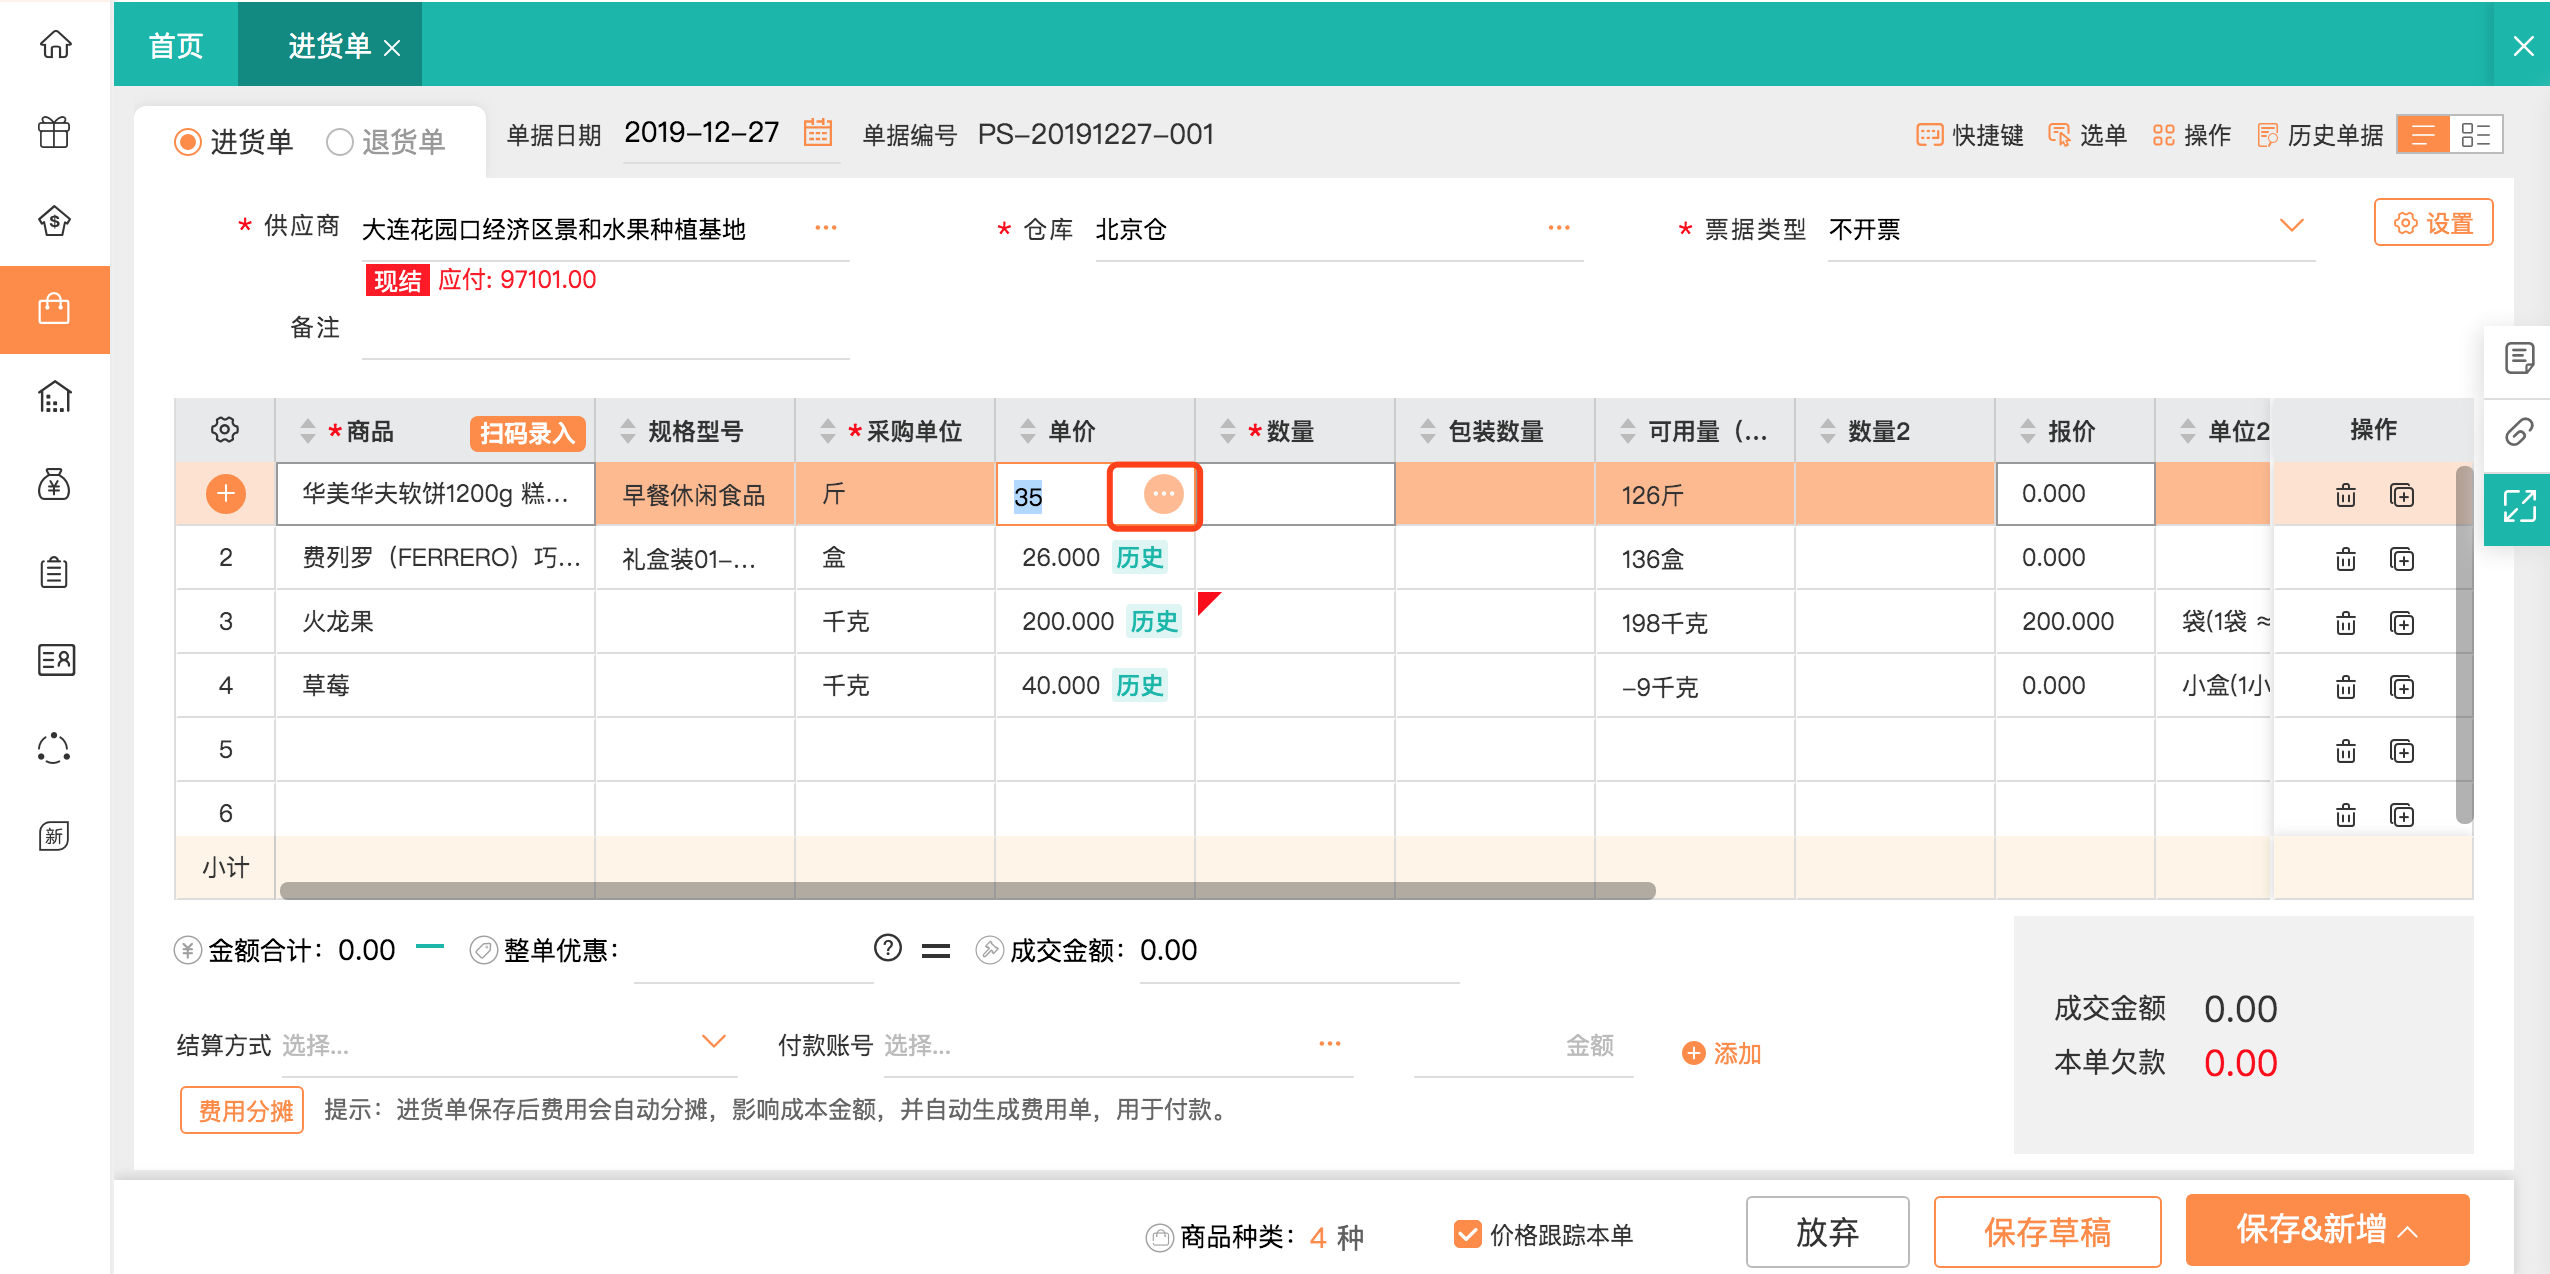Viewport: 2550px width, 1274px height.
Task: Click the price history icon on row 1
Action: pyautogui.click(x=1160, y=495)
